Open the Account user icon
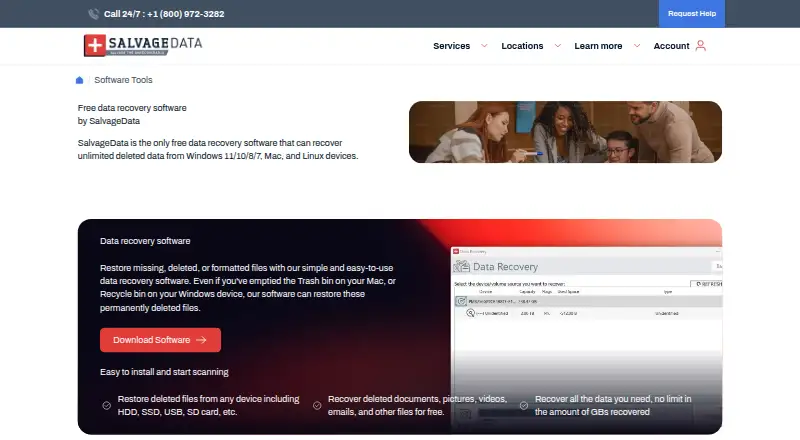The image size is (800, 440). (x=701, y=46)
